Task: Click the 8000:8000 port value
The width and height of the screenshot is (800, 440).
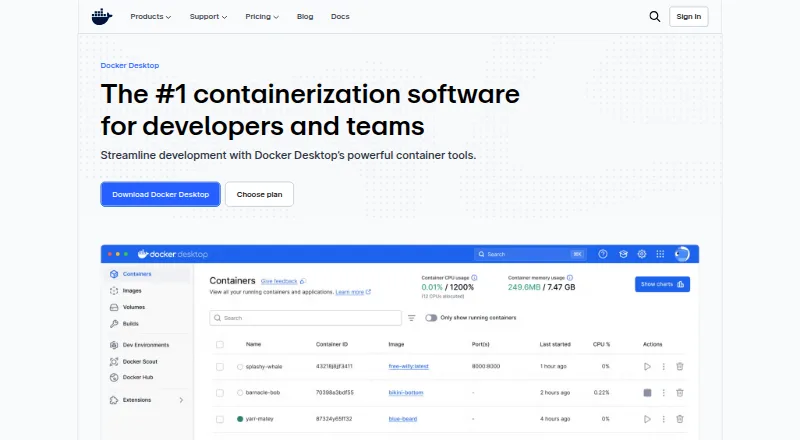Action: point(486,366)
